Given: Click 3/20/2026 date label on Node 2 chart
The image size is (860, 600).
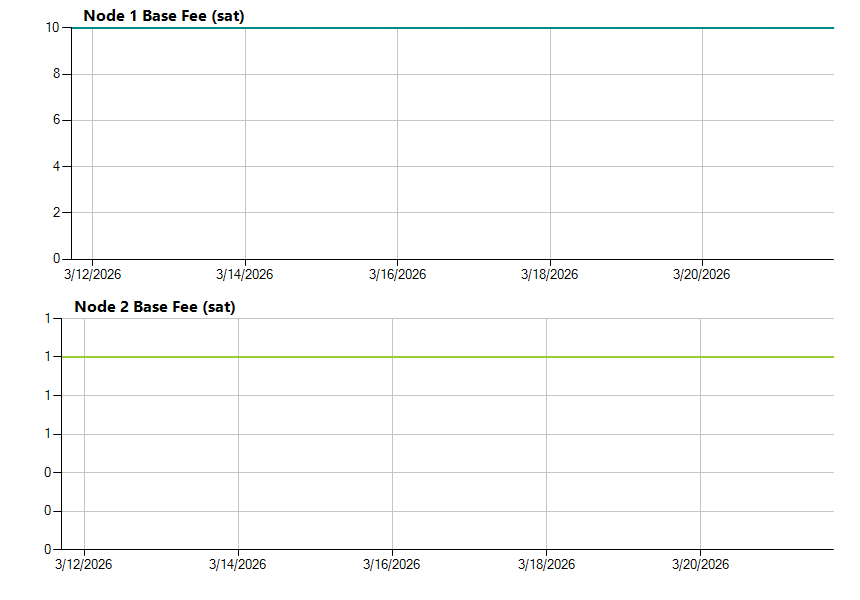Looking at the screenshot, I should coord(700,564).
